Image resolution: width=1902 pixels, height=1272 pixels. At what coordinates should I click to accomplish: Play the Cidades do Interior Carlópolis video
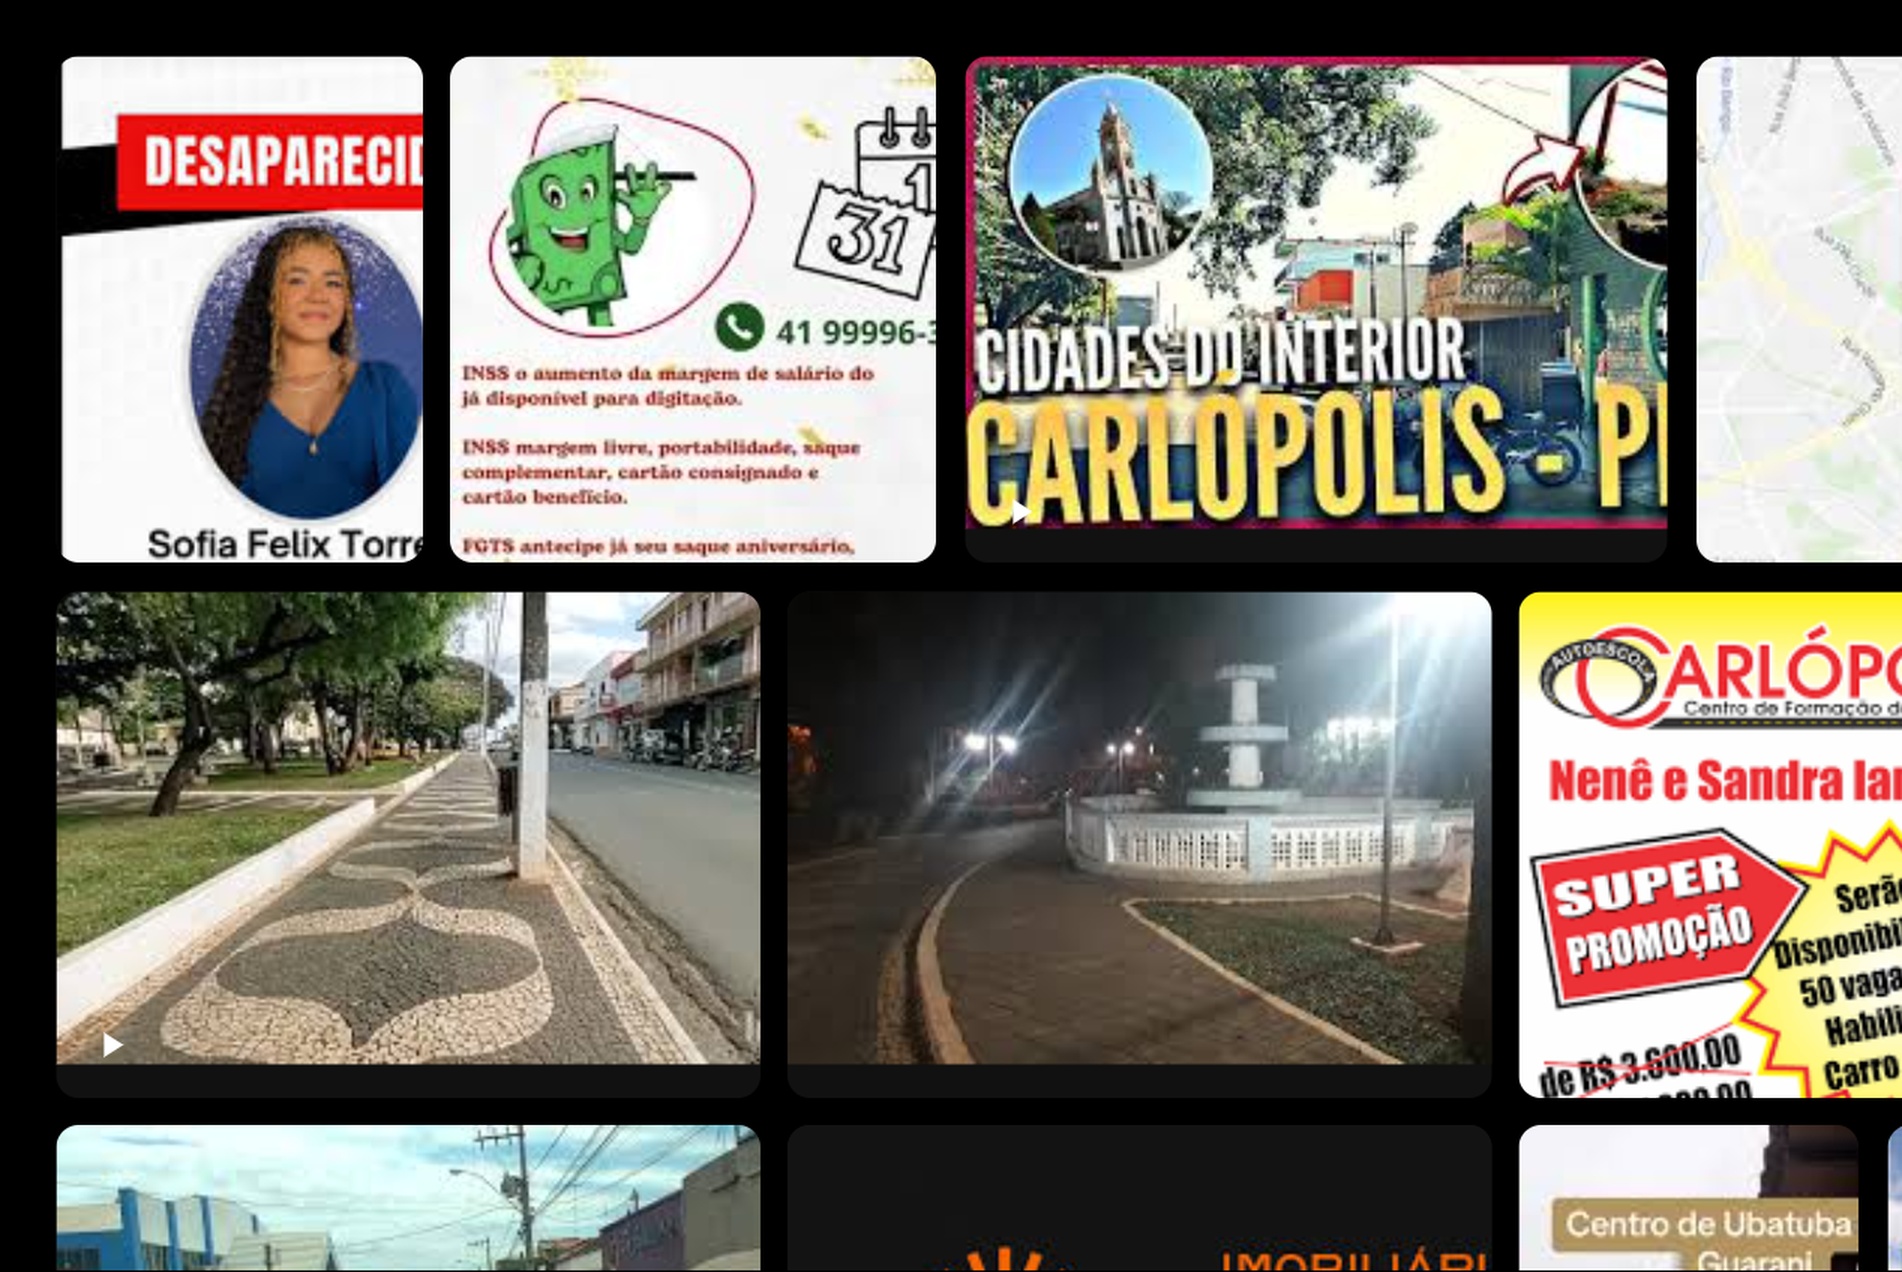tap(1019, 513)
